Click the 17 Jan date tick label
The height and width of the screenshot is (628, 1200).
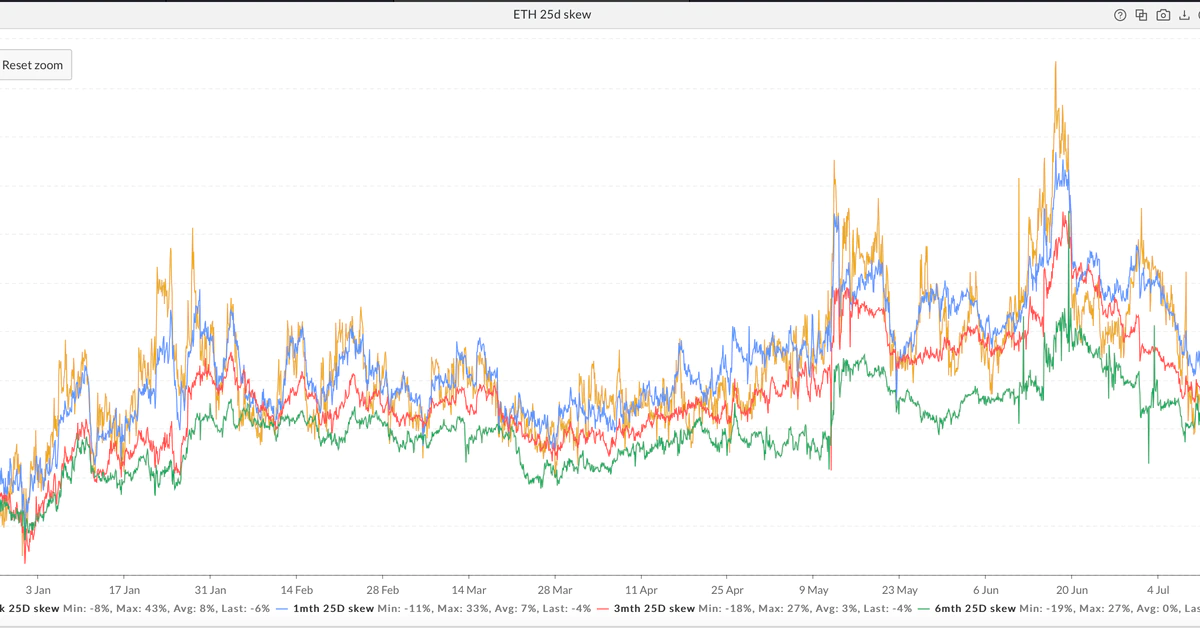point(124,590)
